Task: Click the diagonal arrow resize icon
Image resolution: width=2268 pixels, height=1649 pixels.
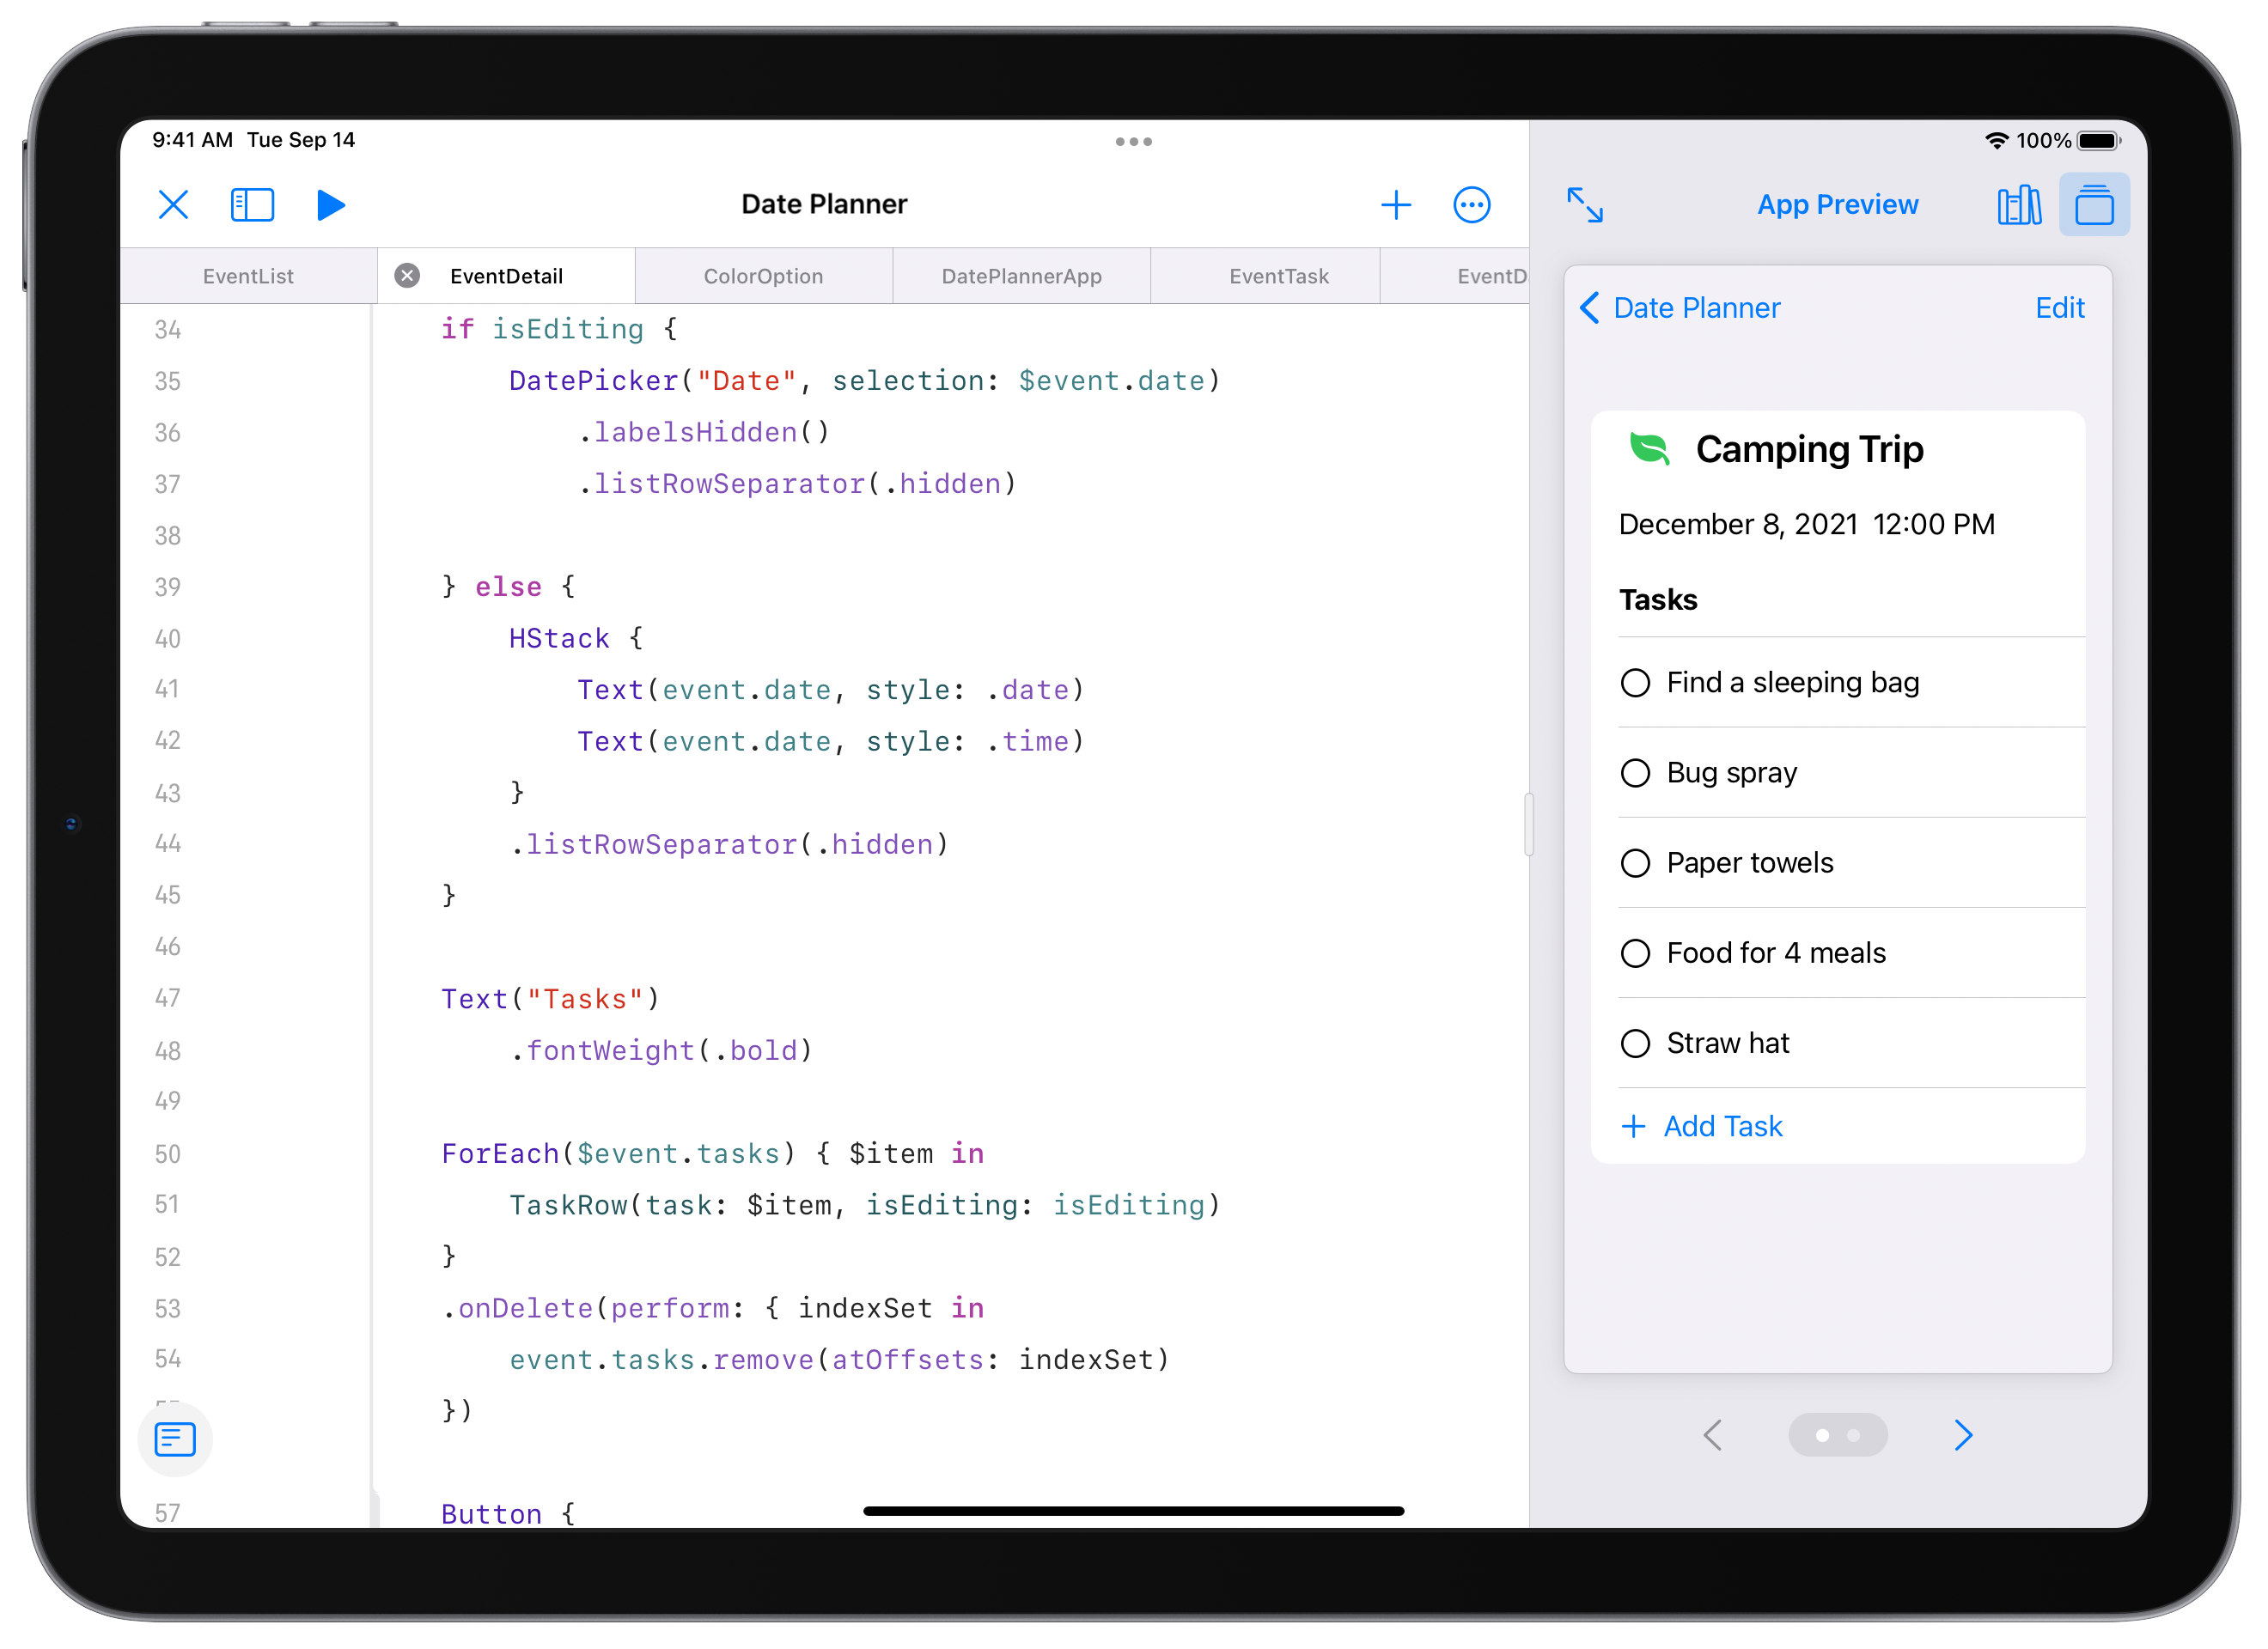Action: click(1585, 204)
